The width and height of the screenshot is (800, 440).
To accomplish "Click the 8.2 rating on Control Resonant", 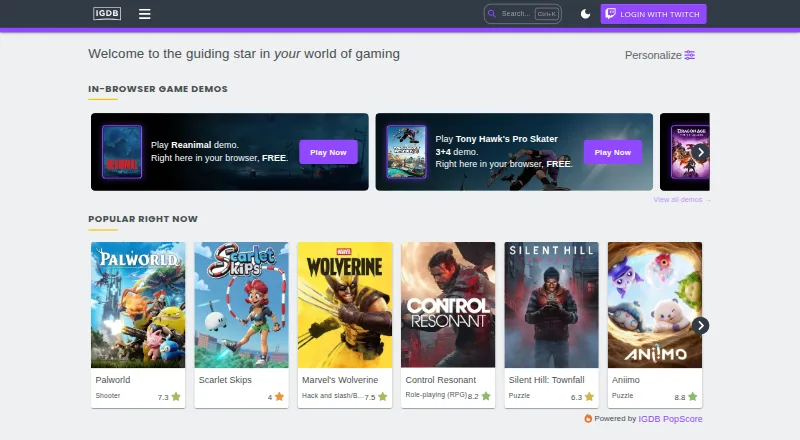I will click(473, 397).
